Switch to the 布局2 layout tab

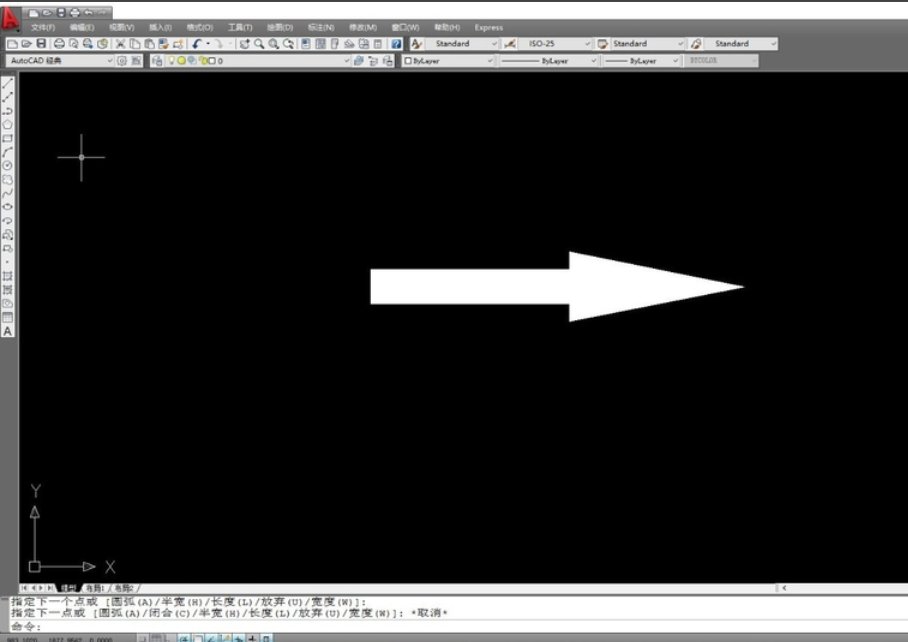click(123, 588)
